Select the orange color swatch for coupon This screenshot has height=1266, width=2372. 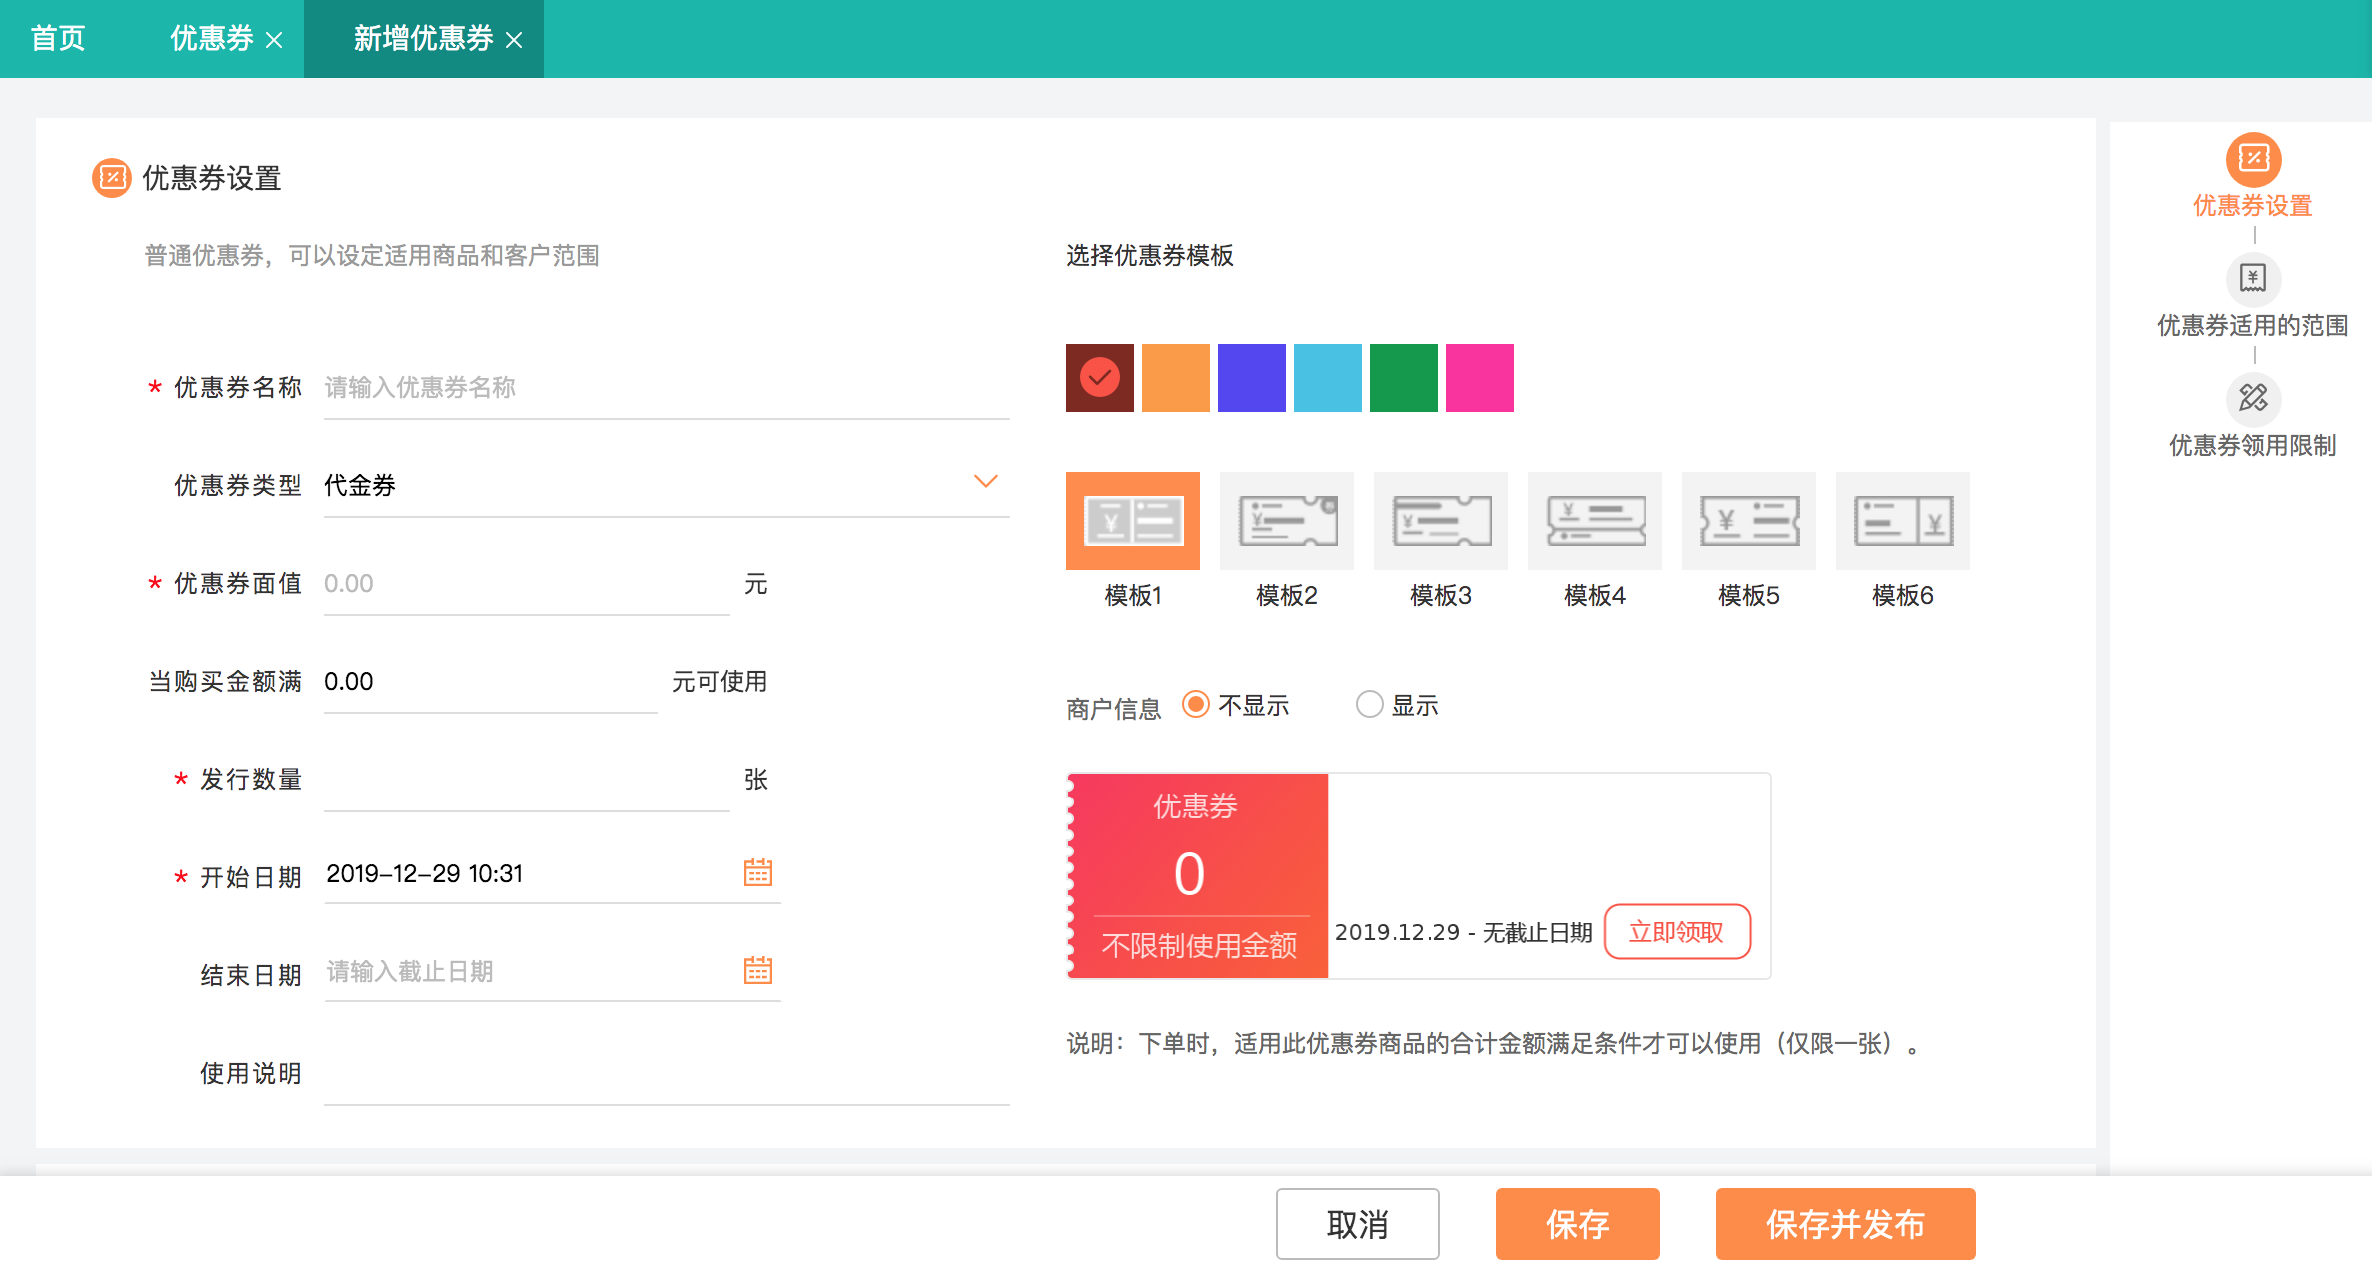1177,377
